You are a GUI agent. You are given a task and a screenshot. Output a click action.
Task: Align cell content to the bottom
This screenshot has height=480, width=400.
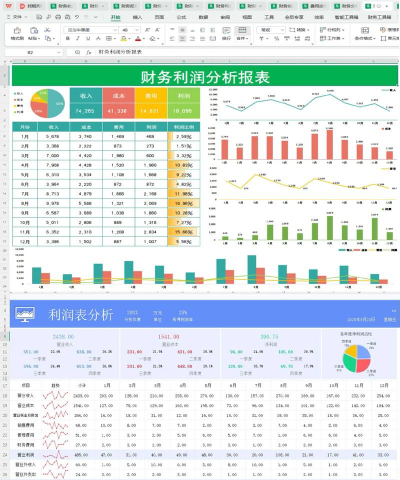[192, 30]
